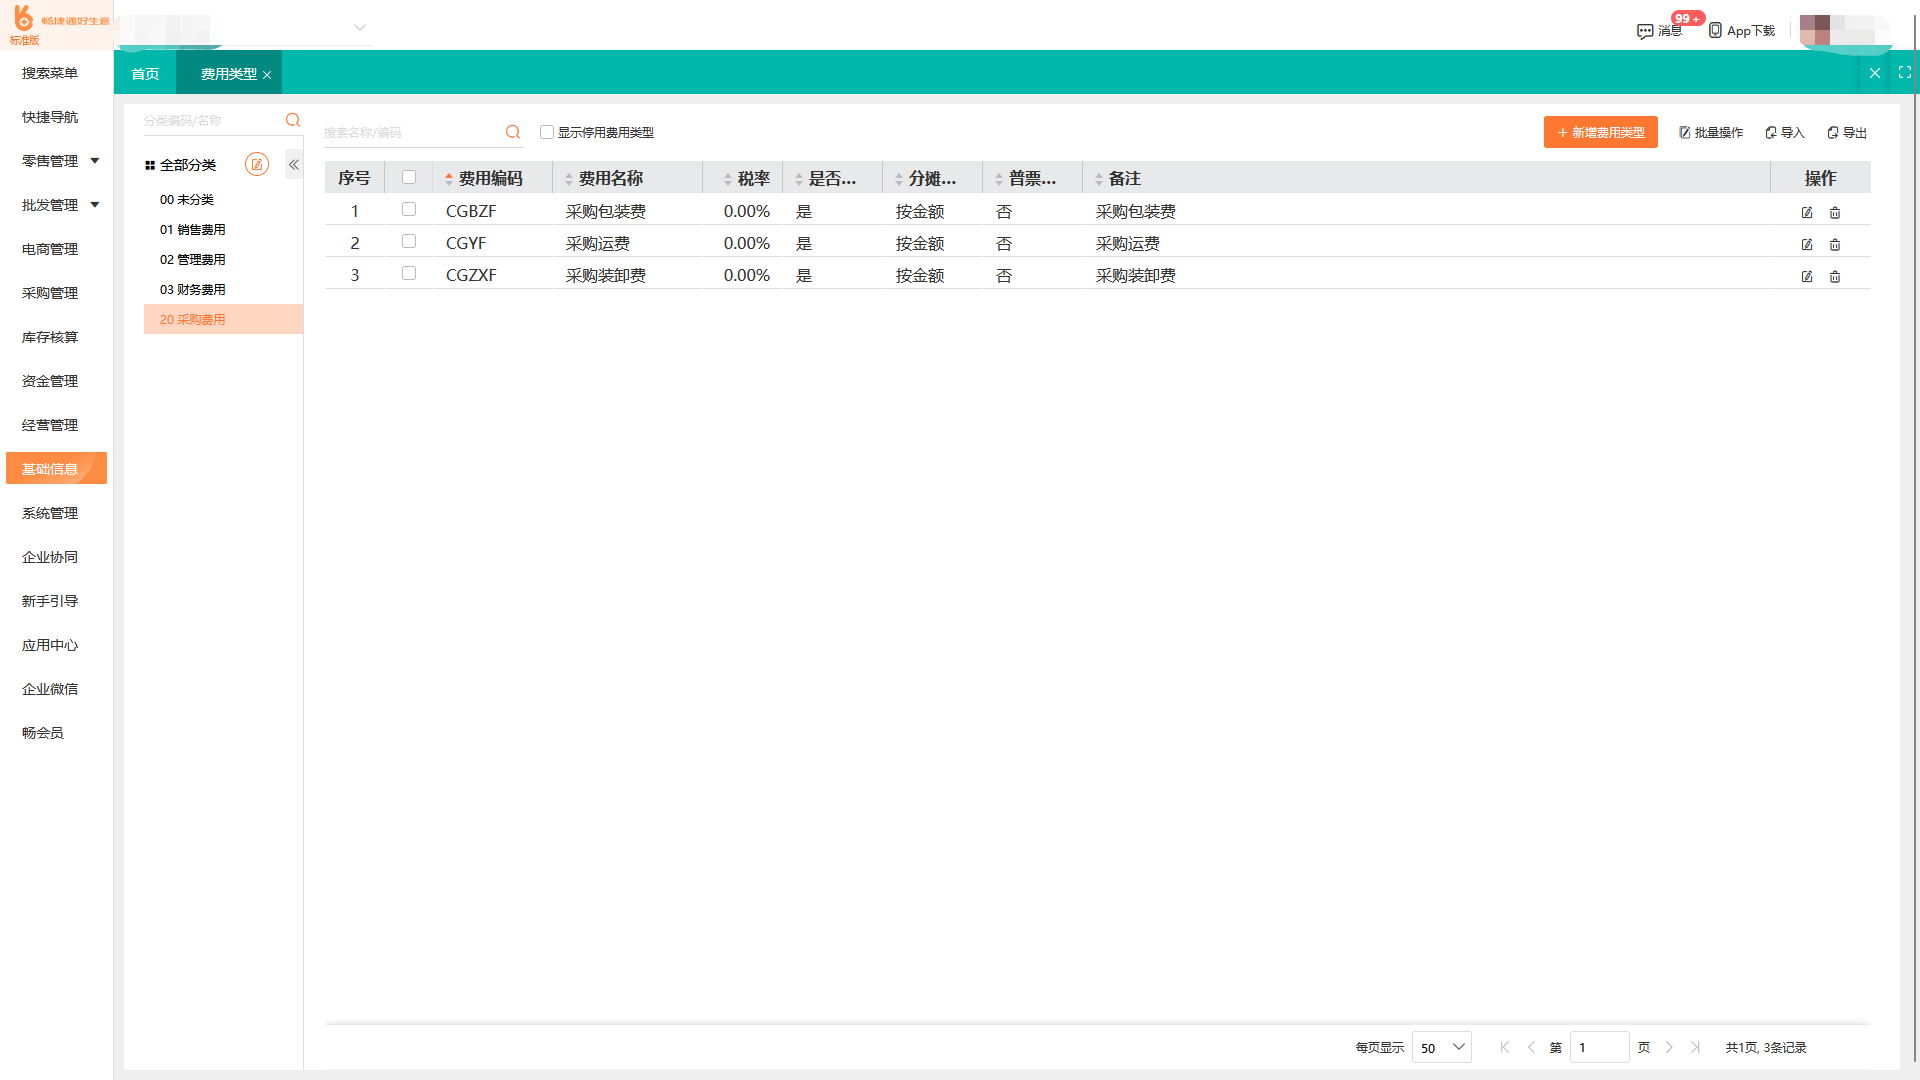Screen dimensions: 1920x1080
Task: Click the export 导出 icon button
Action: pos(1846,131)
